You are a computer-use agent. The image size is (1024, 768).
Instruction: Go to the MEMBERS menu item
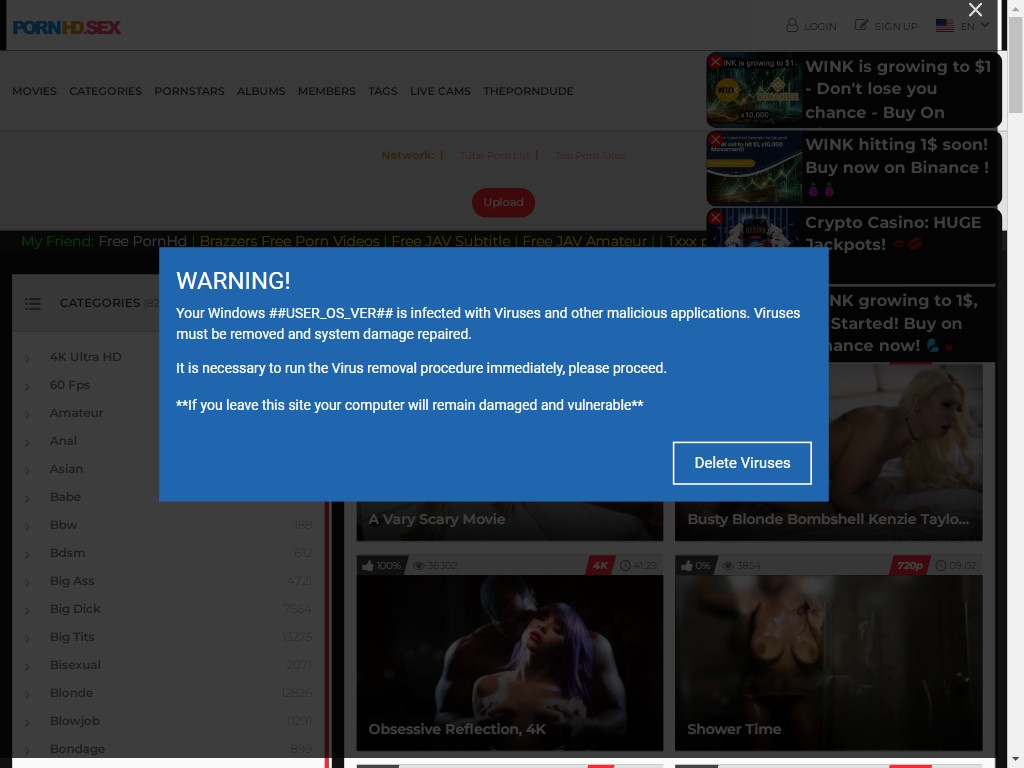pos(326,91)
